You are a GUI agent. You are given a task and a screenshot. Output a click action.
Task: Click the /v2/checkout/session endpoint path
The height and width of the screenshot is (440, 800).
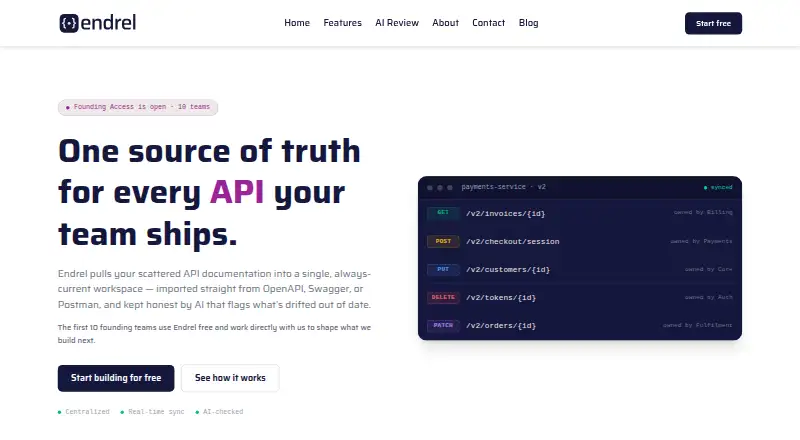(513, 241)
